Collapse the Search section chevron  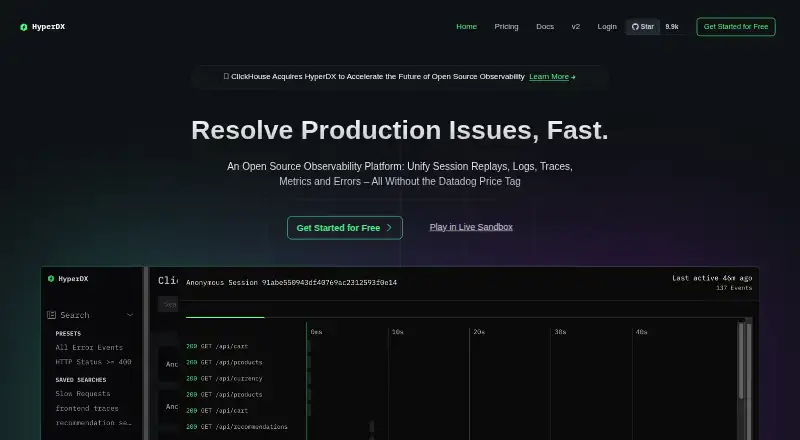(130, 315)
